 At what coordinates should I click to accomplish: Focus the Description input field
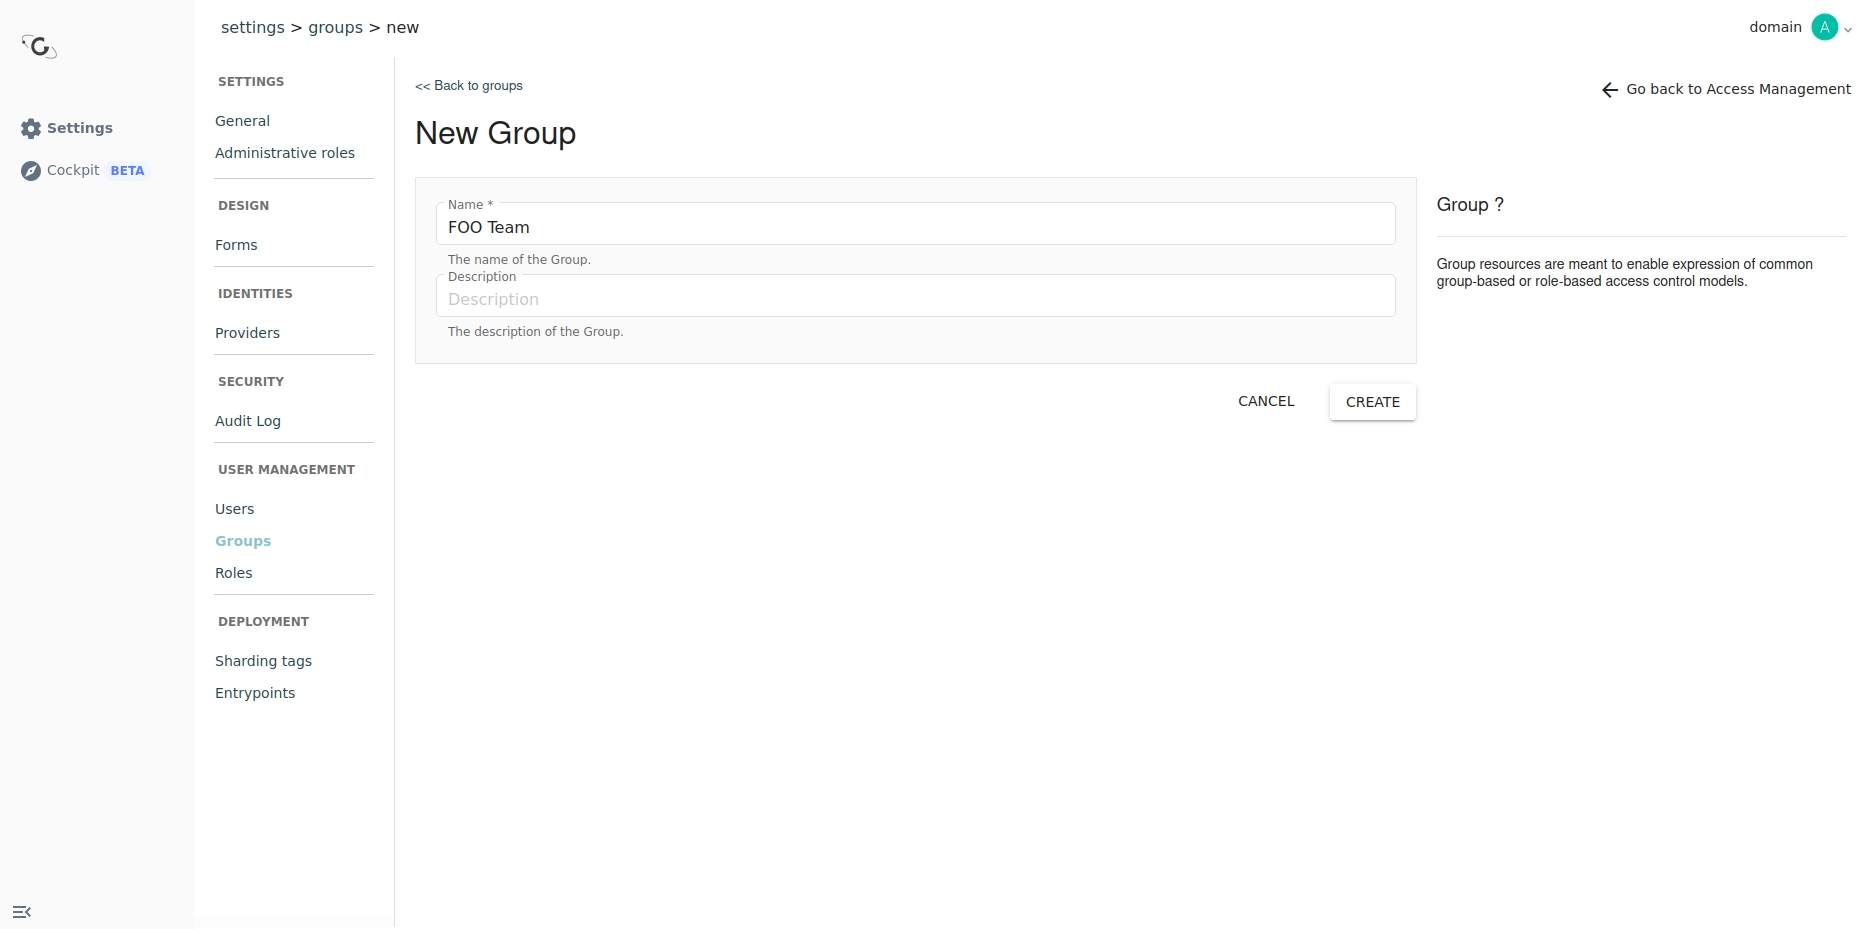tap(914, 299)
